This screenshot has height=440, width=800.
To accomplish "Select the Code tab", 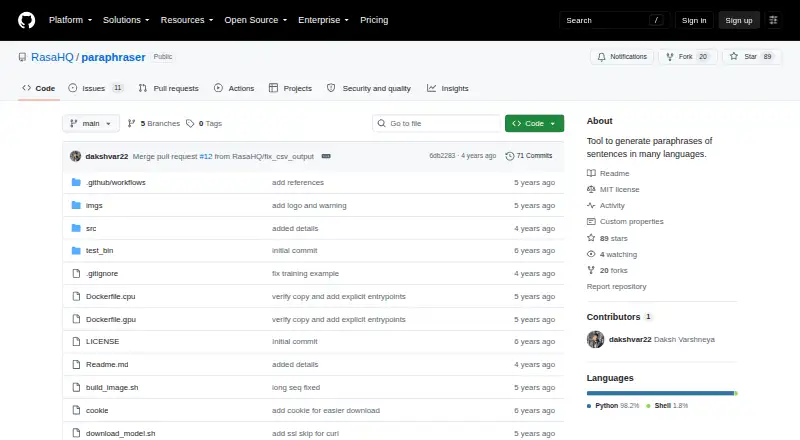I will 39,88.
